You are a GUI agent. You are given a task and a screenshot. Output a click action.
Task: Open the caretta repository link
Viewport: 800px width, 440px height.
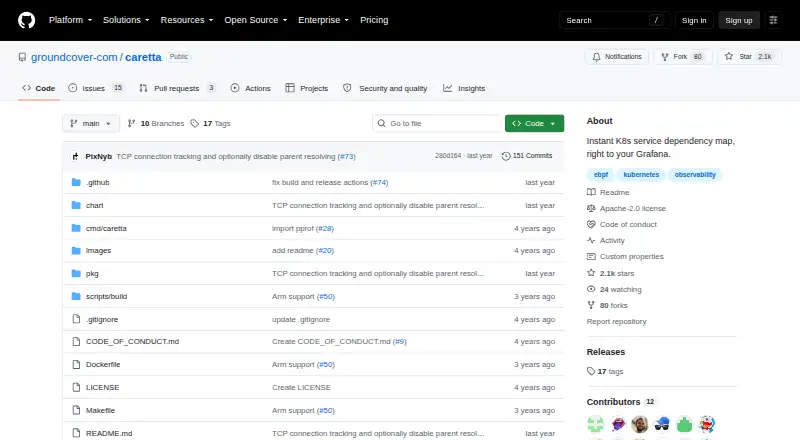(143, 57)
